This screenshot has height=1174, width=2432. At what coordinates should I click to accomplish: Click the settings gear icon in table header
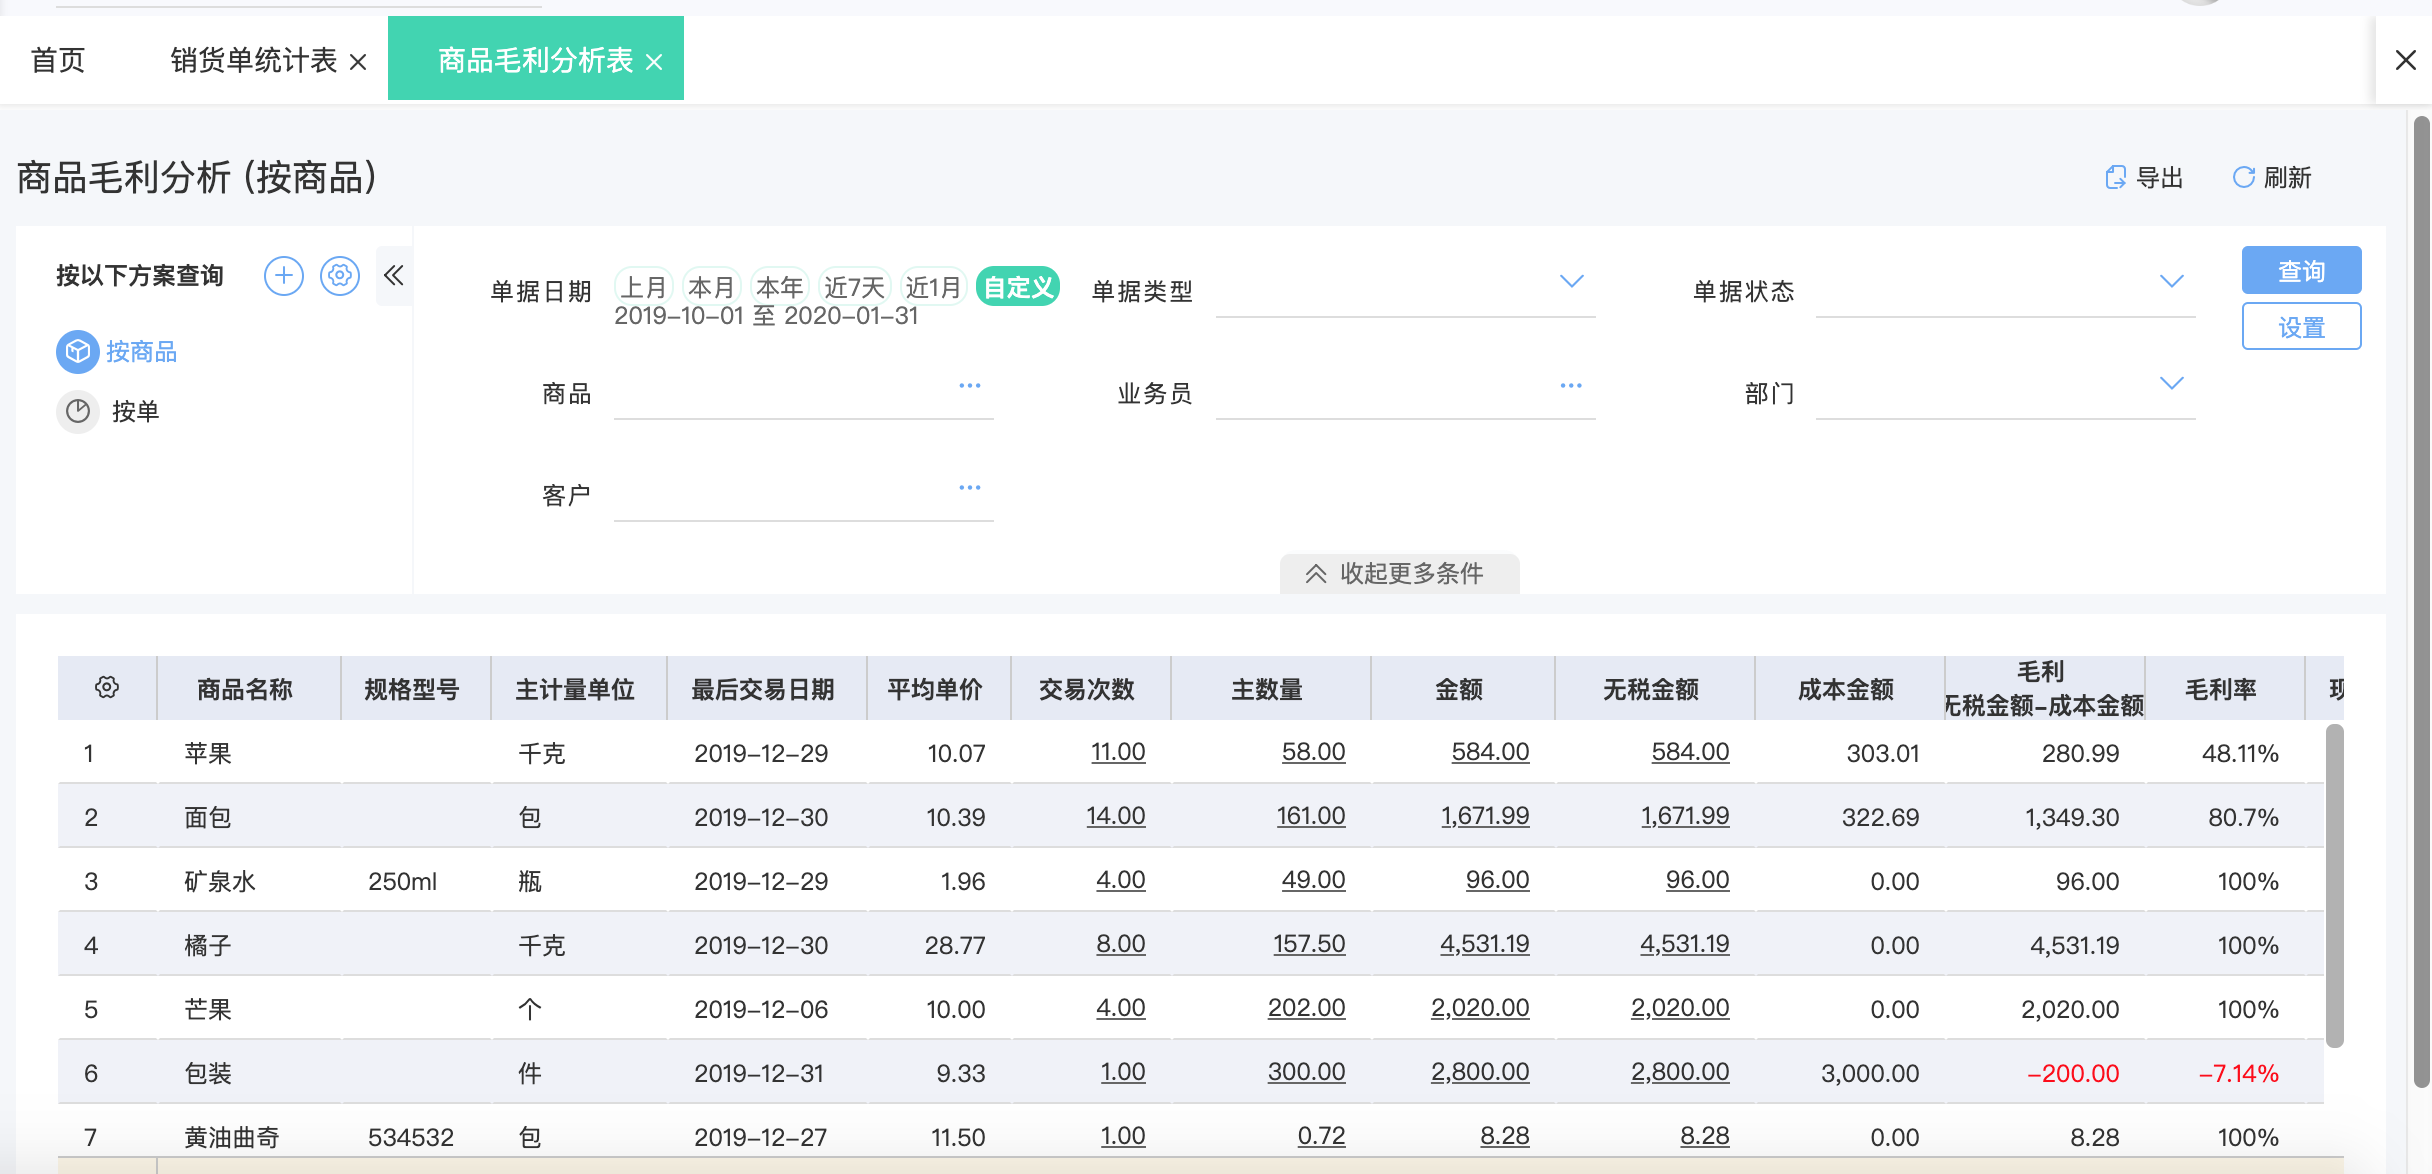tap(107, 687)
